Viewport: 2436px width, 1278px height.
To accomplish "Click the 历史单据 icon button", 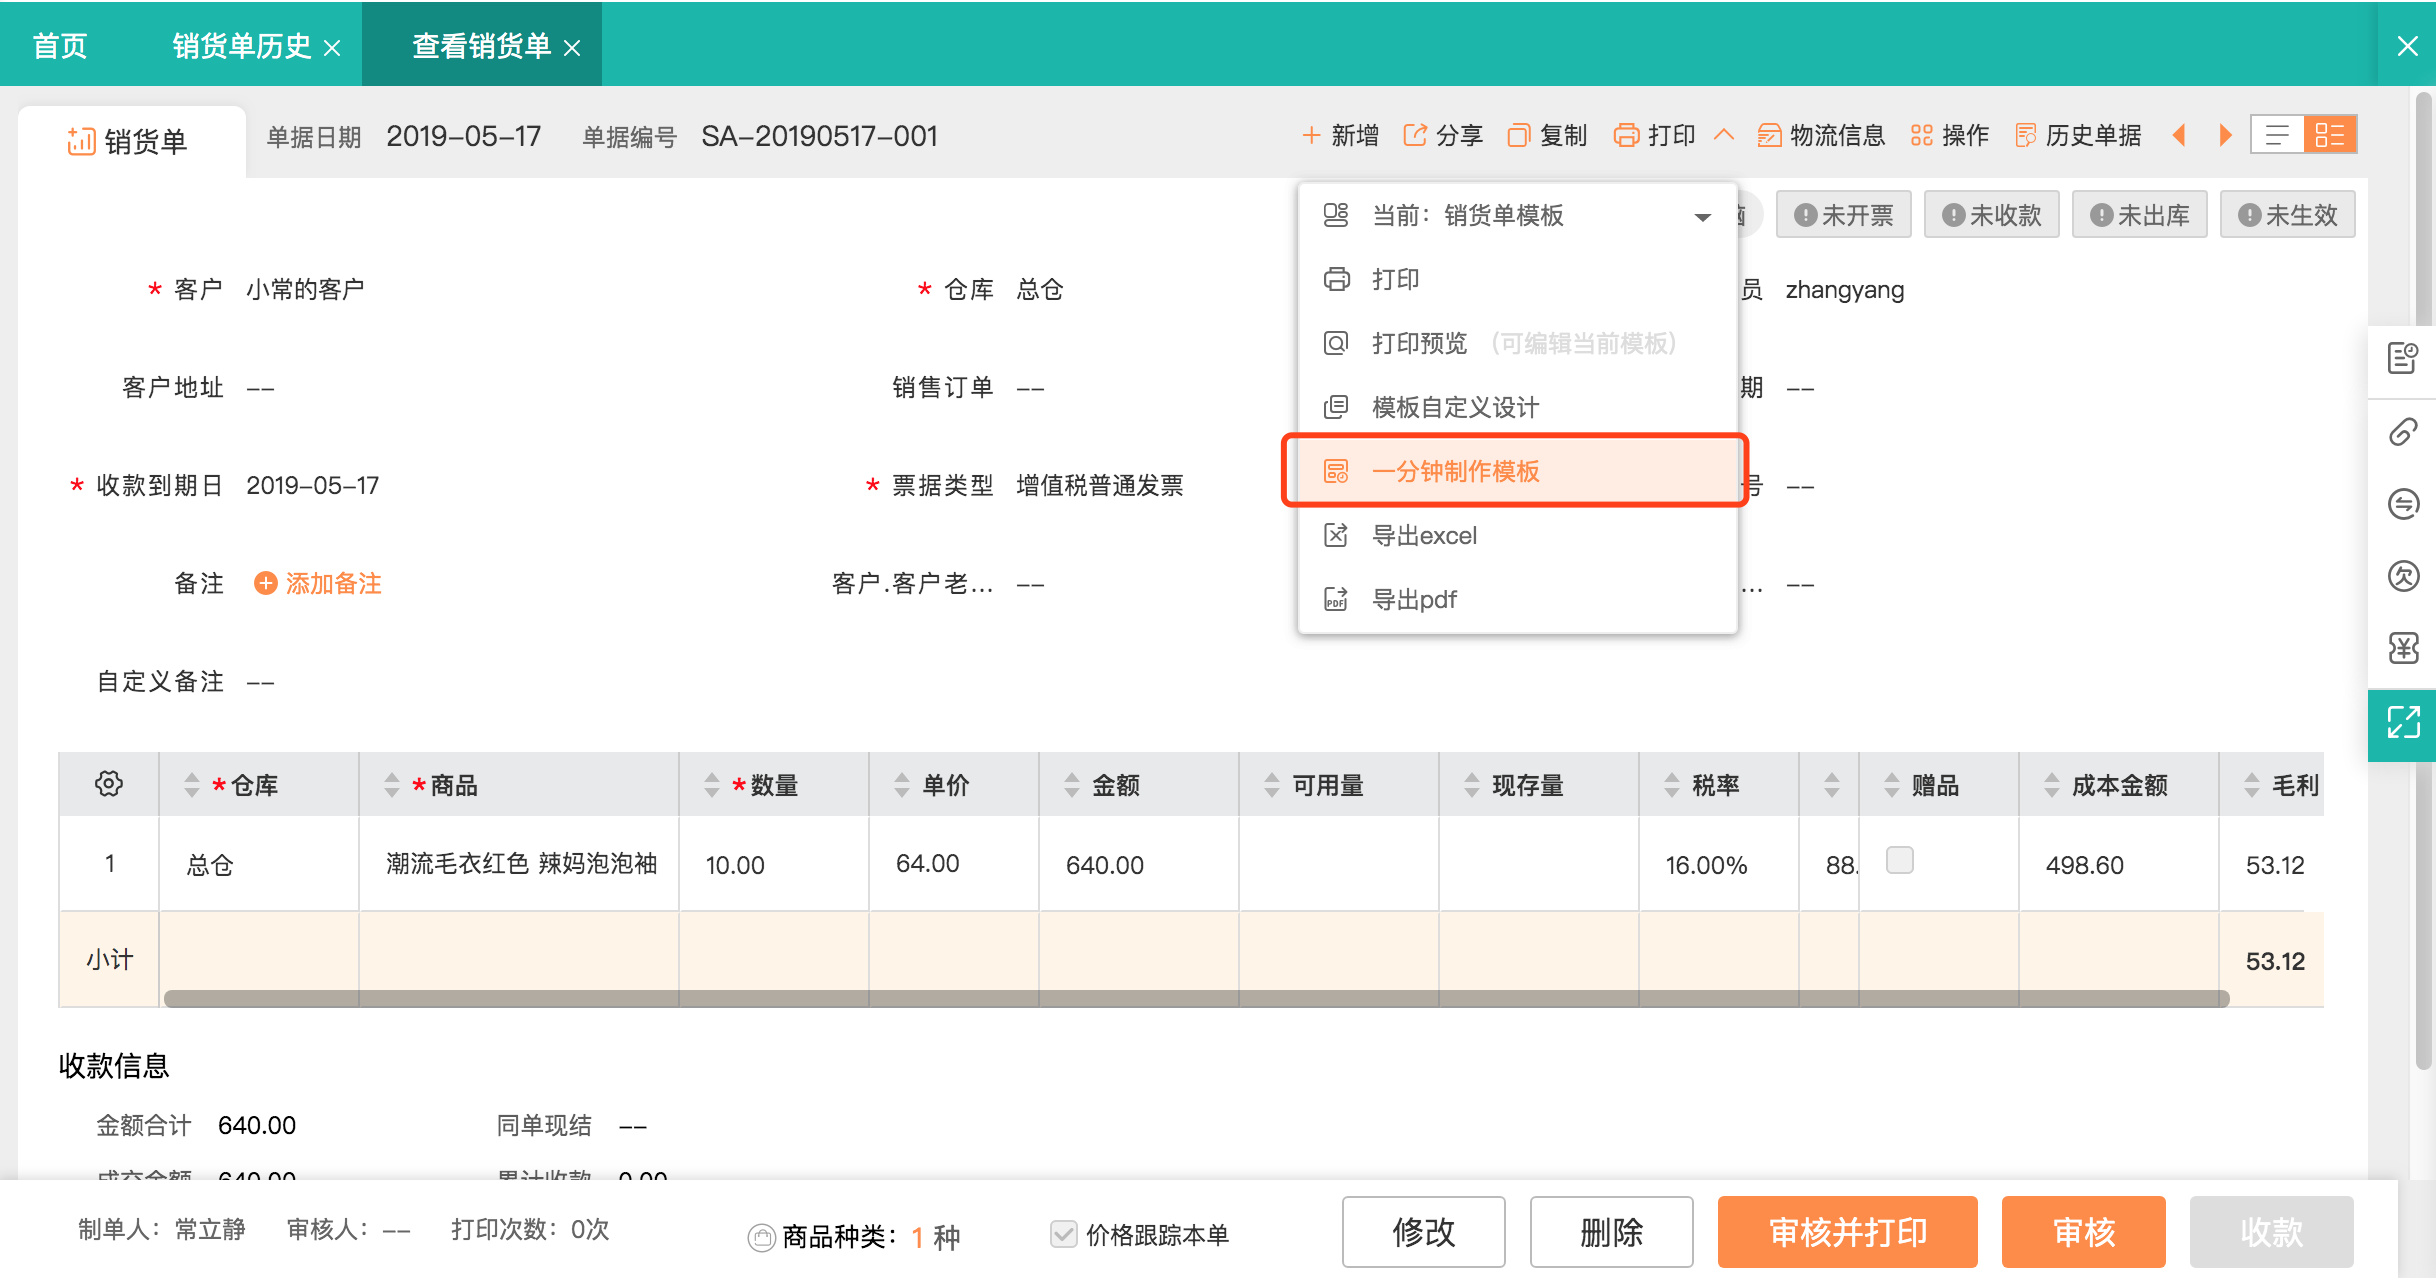I will point(2027,135).
